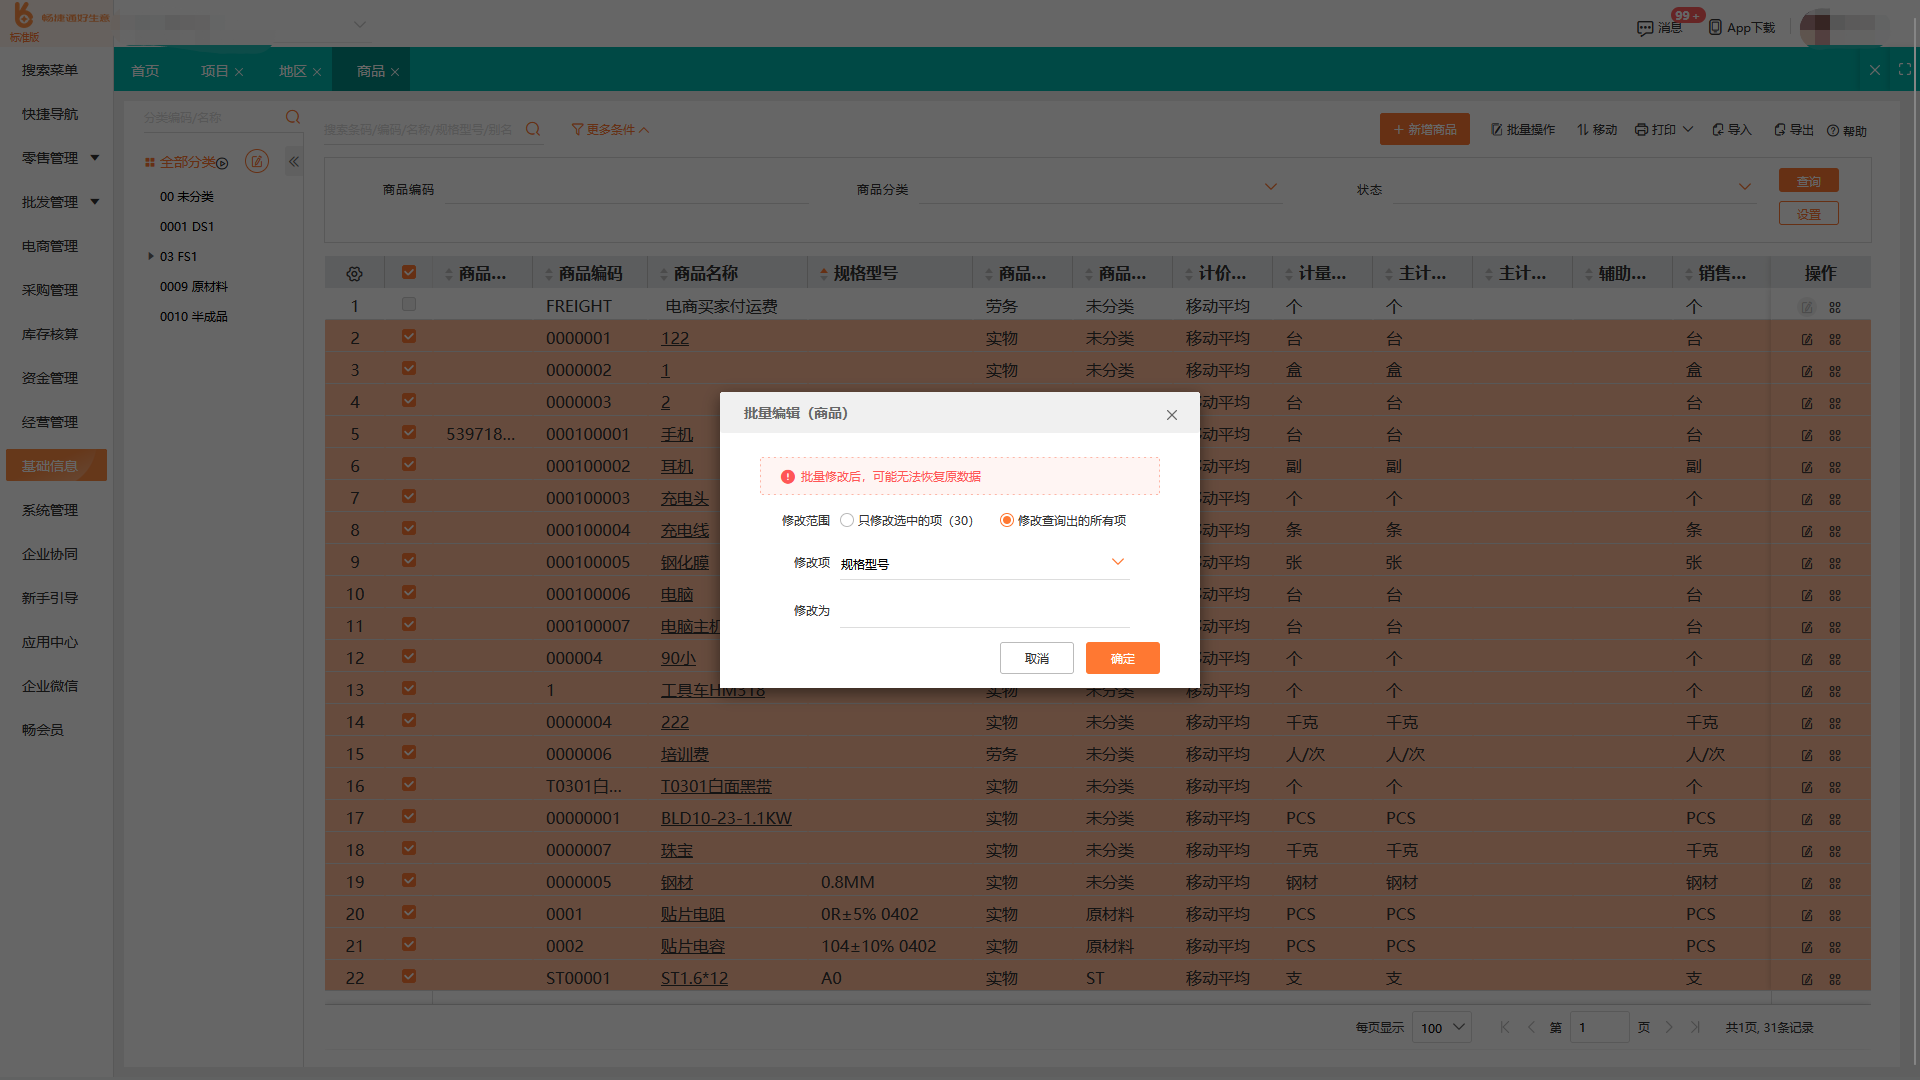Select 修改查询出的所有项 radio button
1920x1080 pixels.
pyautogui.click(x=1005, y=520)
